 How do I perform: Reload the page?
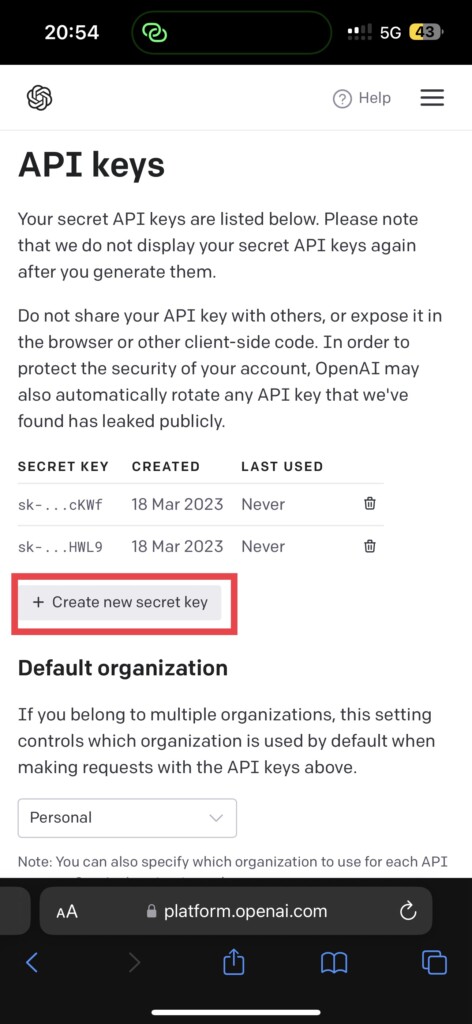click(x=408, y=911)
